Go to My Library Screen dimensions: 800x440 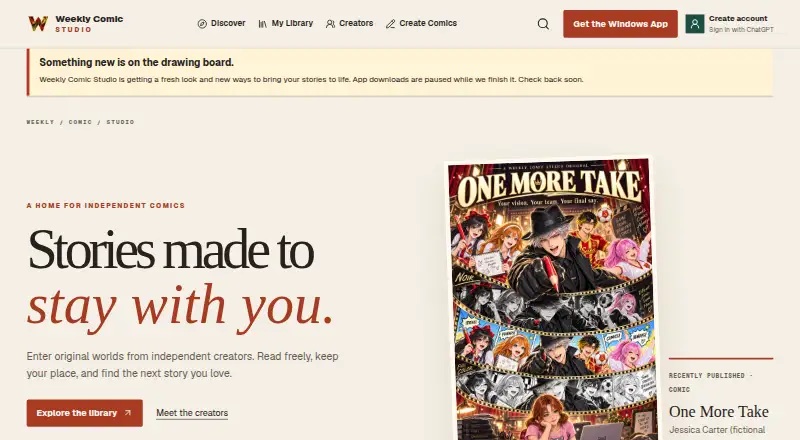(x=286, y=23)
